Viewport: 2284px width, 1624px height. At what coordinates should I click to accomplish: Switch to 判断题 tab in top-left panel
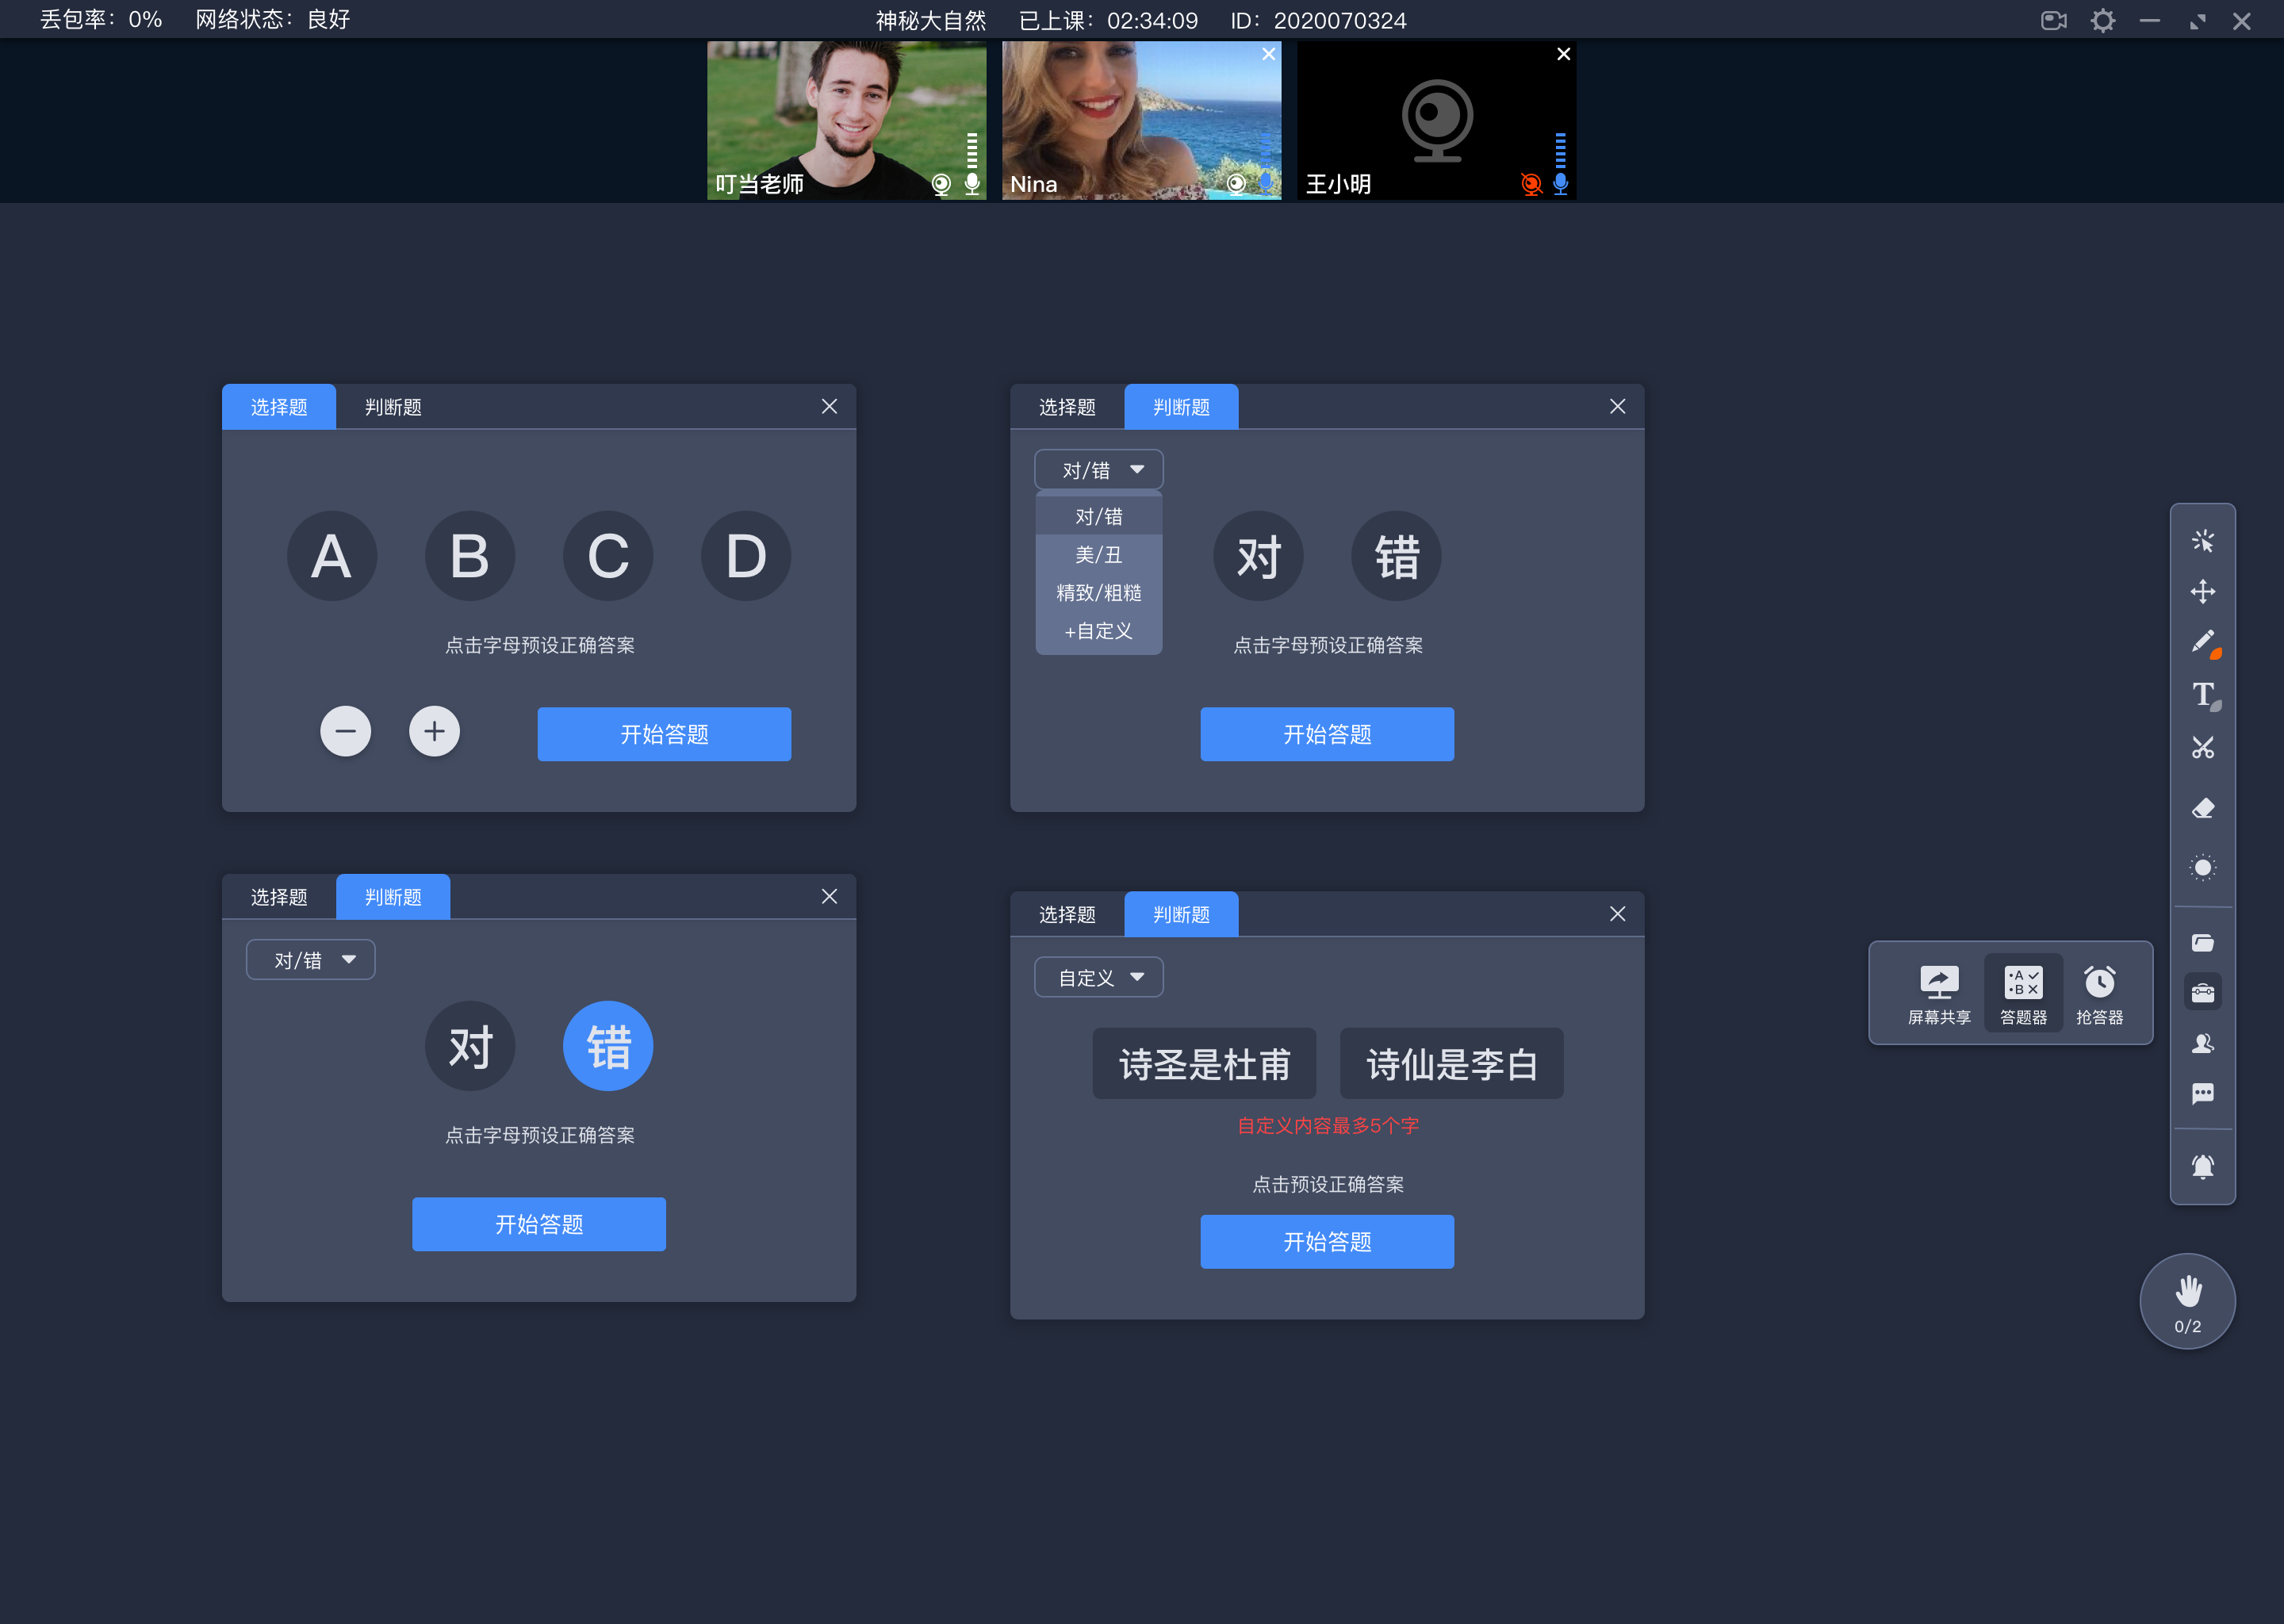[x=392, y=406]
